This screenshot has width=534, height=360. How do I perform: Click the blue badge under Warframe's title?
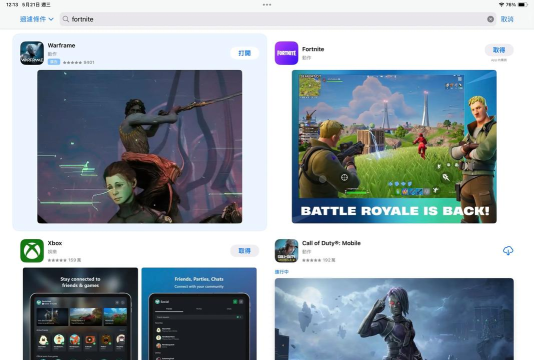[x=54, y=62]
